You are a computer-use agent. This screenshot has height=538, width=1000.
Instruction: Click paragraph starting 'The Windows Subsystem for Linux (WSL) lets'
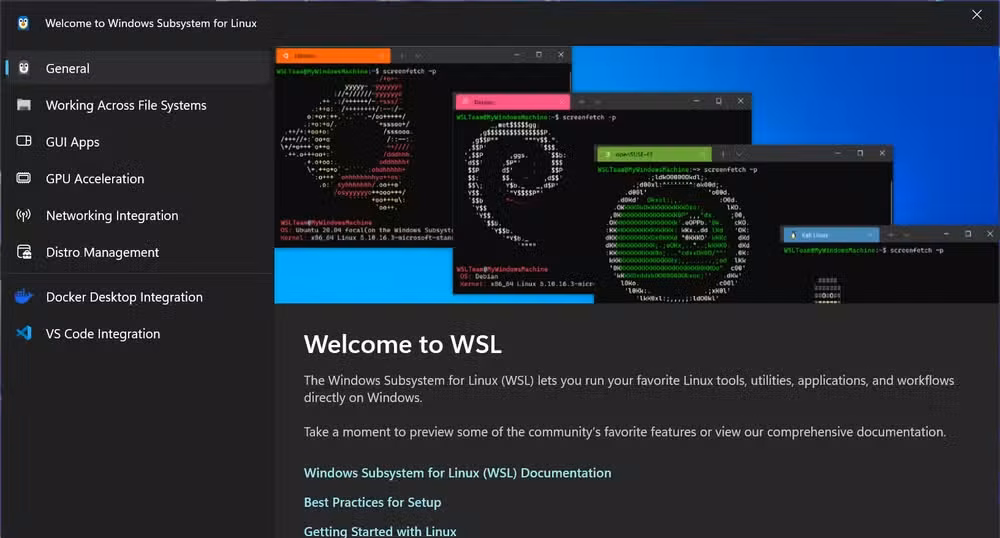click(629, 389)
